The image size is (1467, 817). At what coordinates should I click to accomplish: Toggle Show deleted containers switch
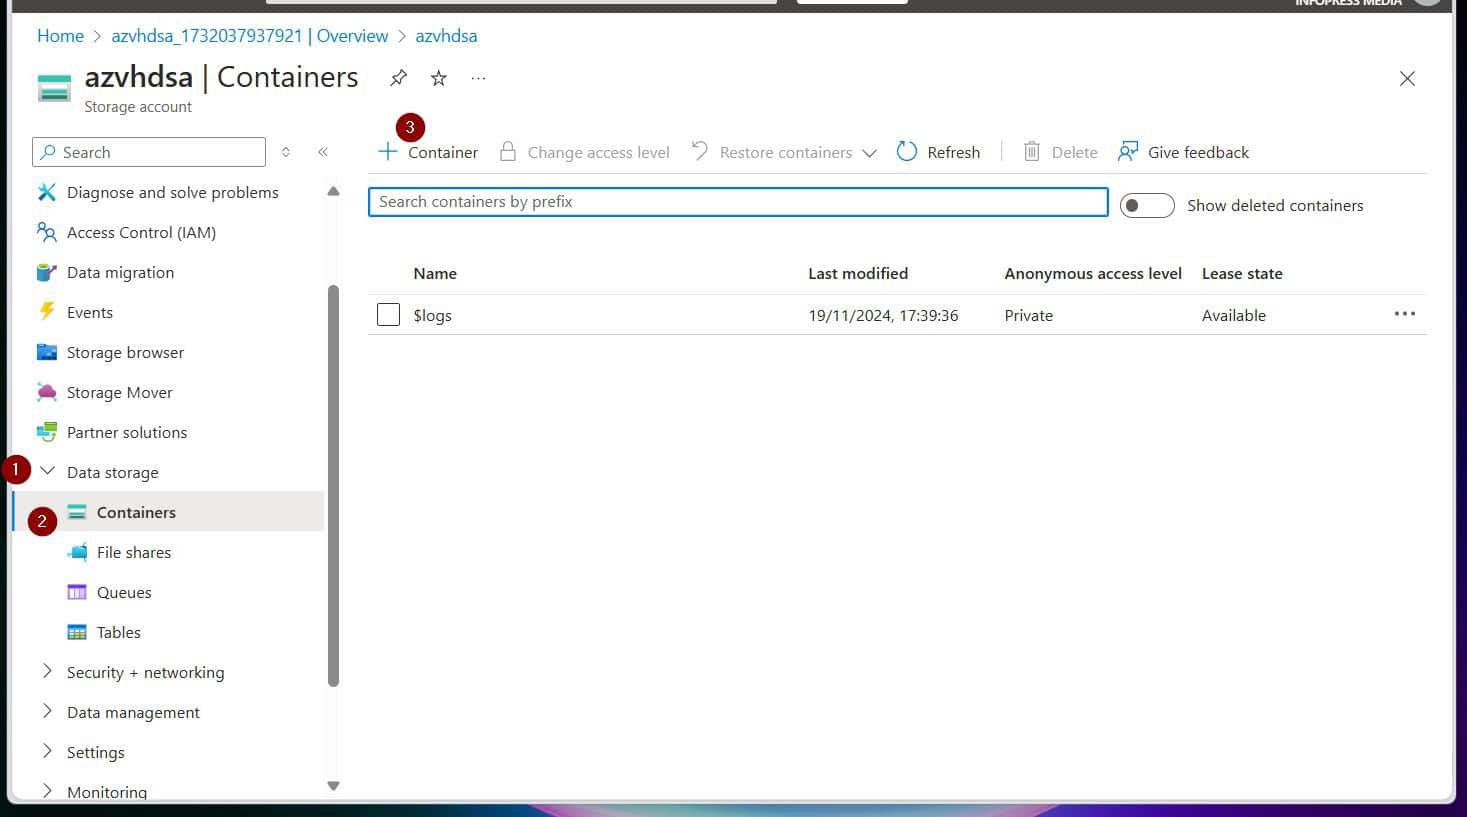pyautogui.click(x=1146, y=205)
